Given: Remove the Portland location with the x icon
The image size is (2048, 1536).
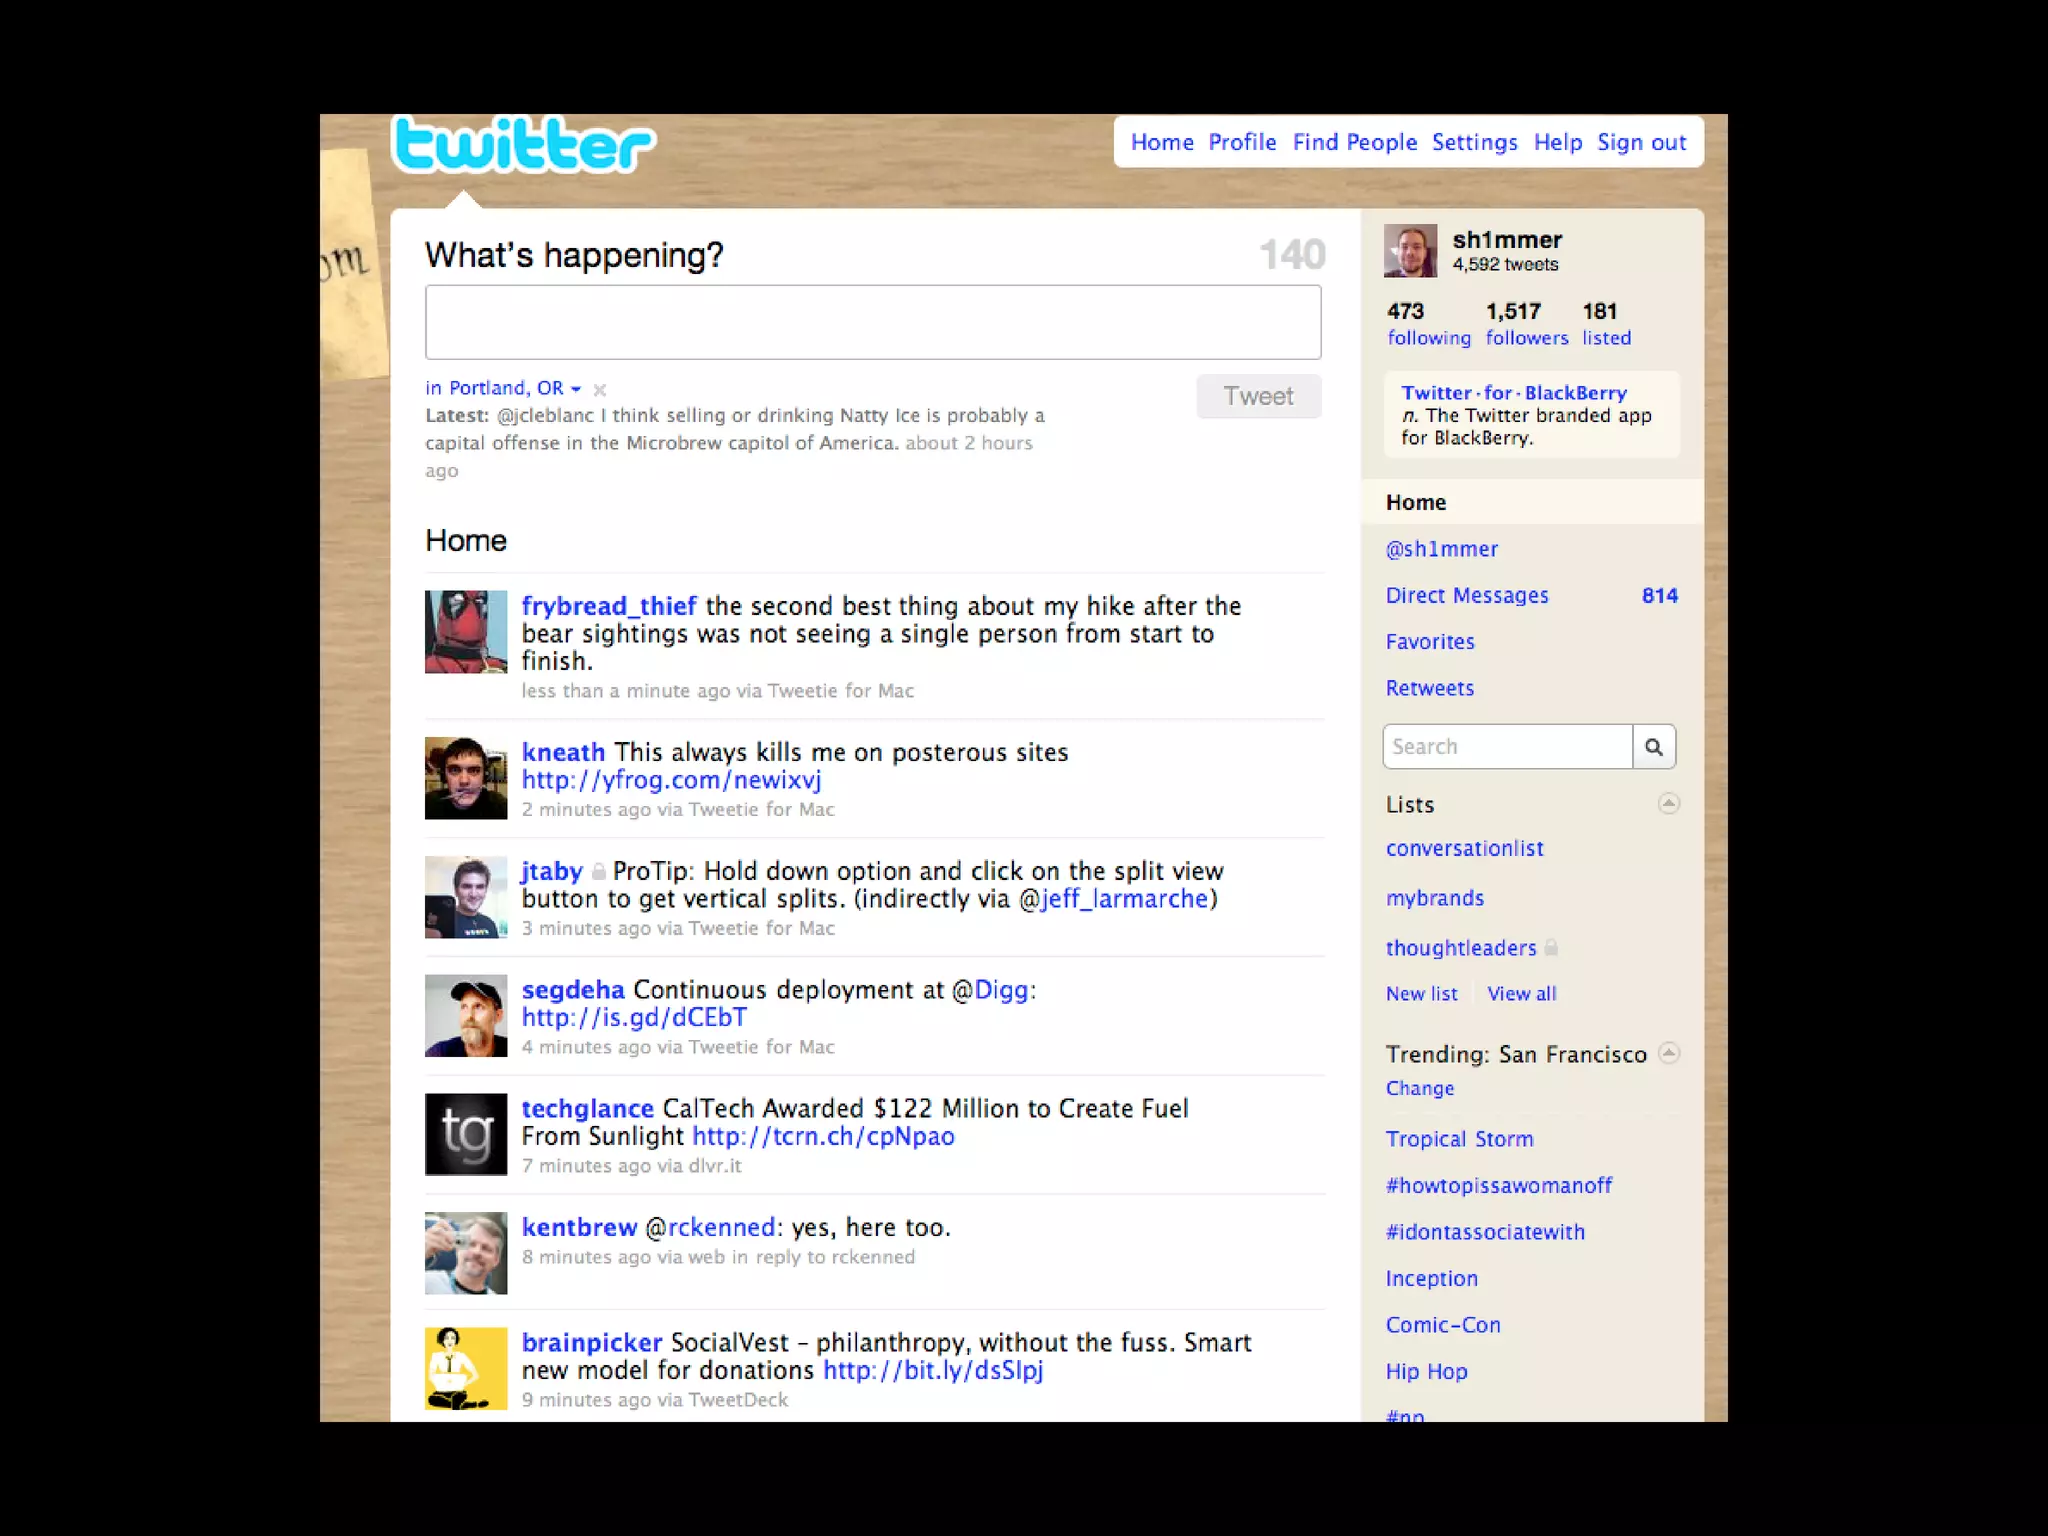Looking at the screenshot, I should pyautogui.click(x=600, y=390).
